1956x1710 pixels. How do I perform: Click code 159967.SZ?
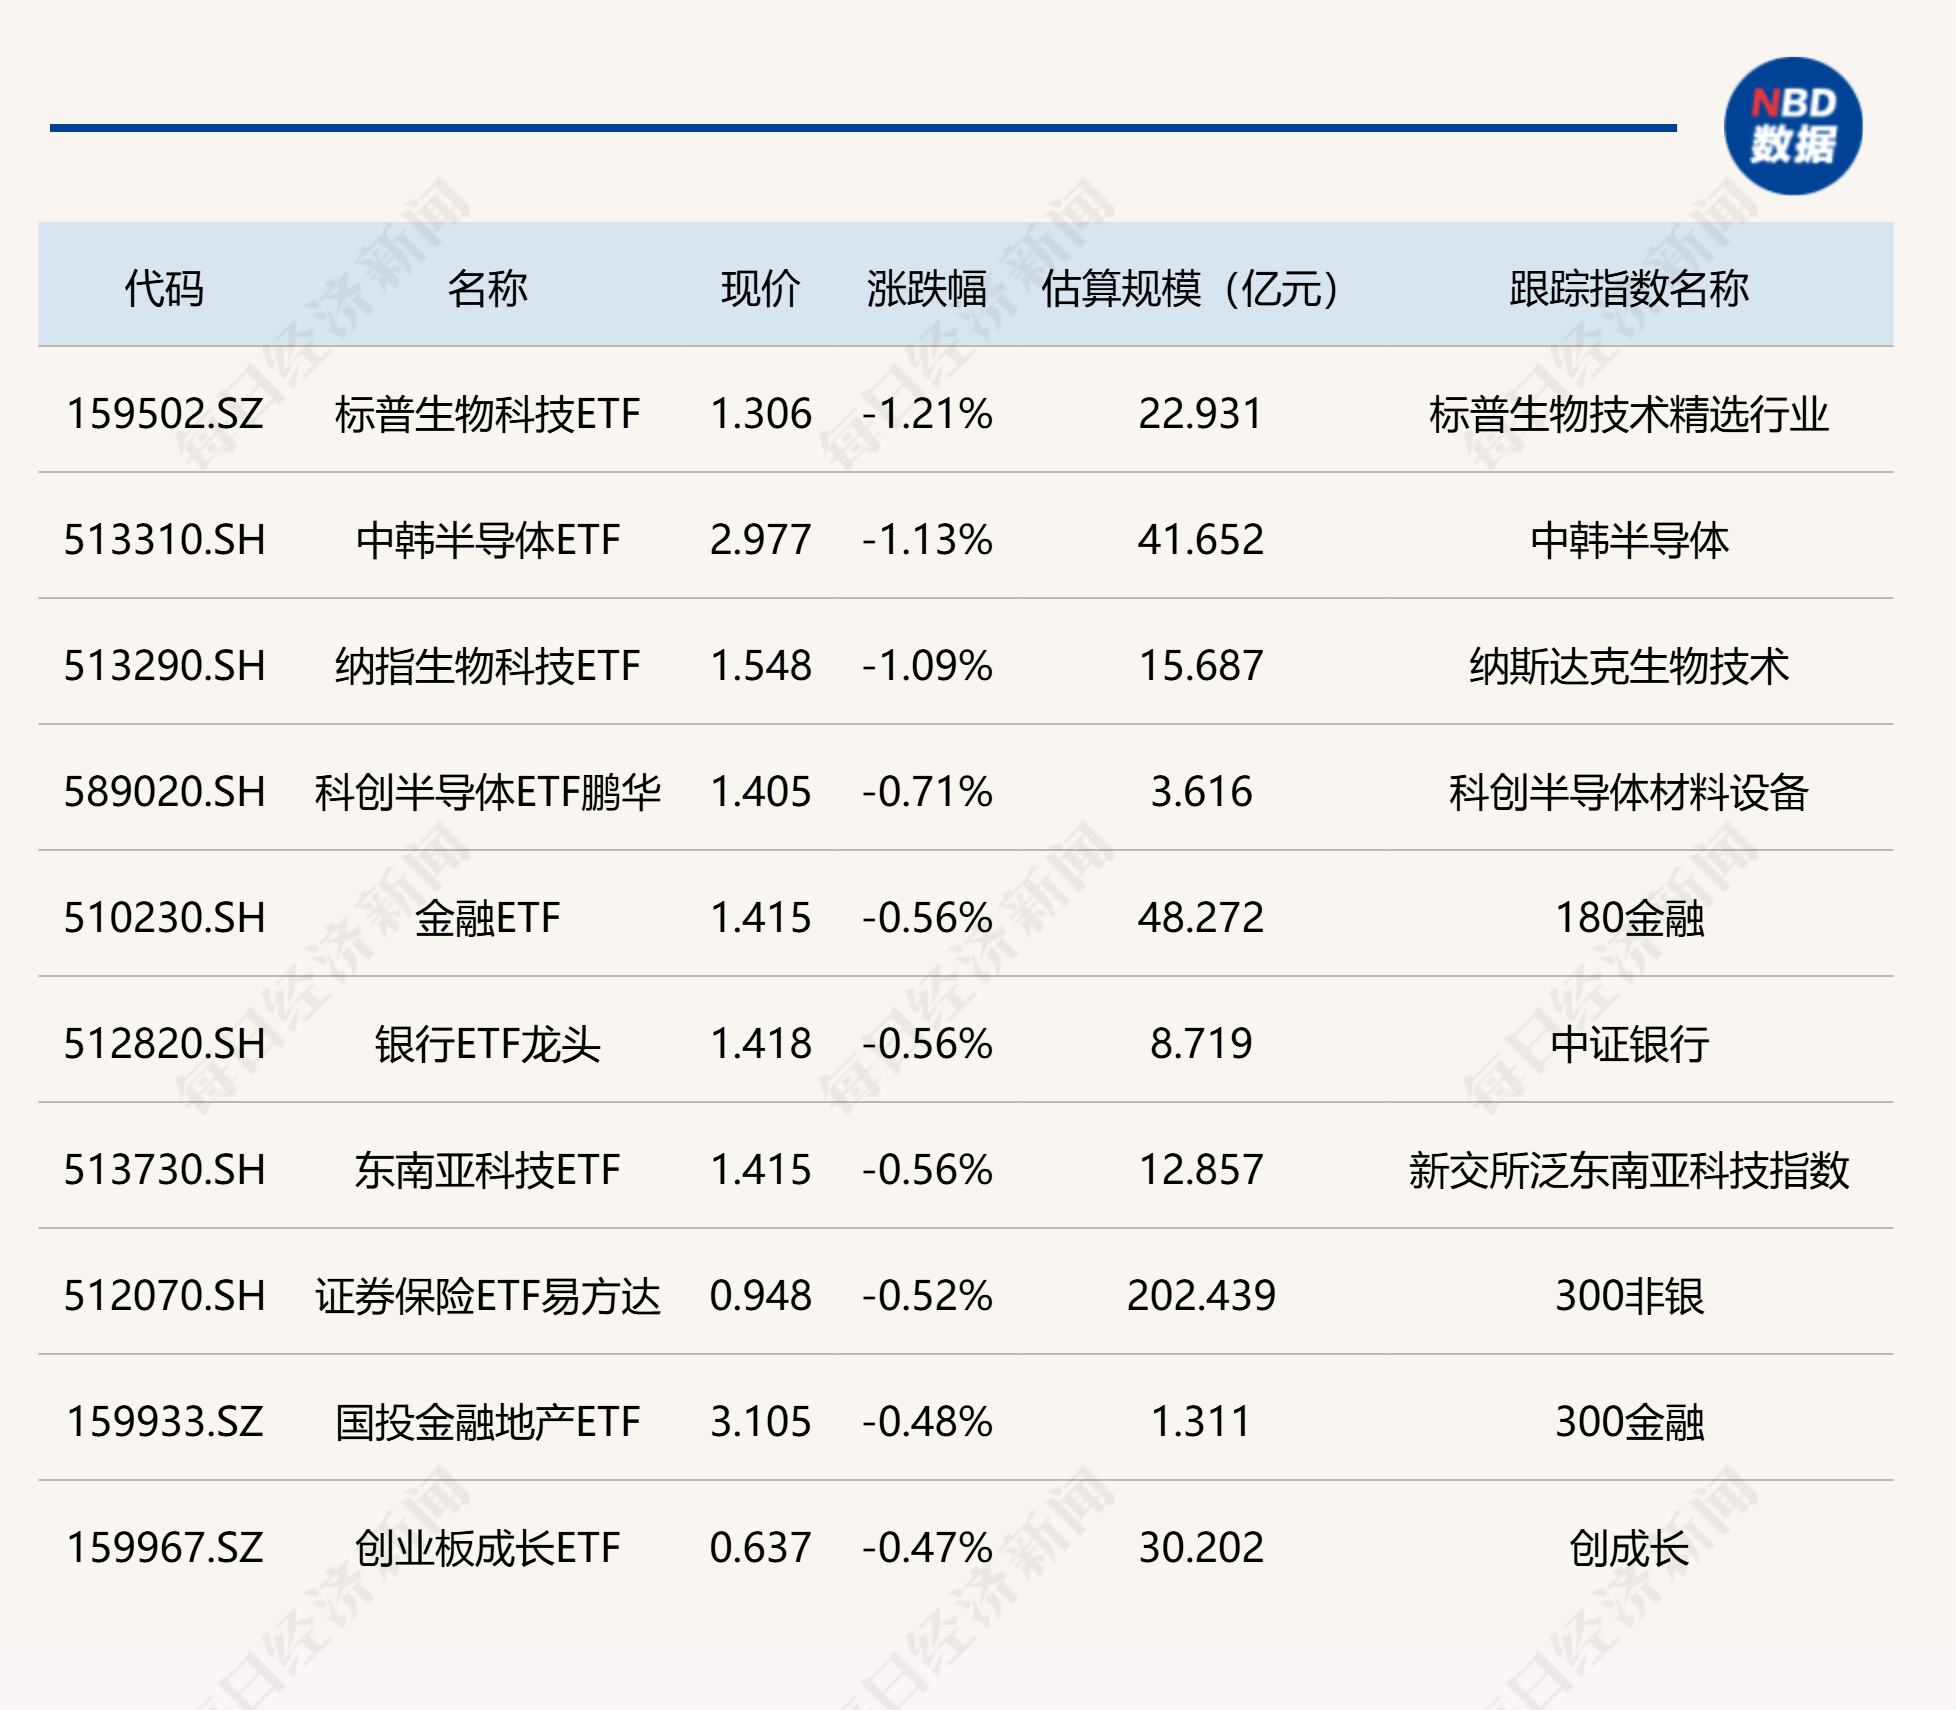coord(165,1548)
